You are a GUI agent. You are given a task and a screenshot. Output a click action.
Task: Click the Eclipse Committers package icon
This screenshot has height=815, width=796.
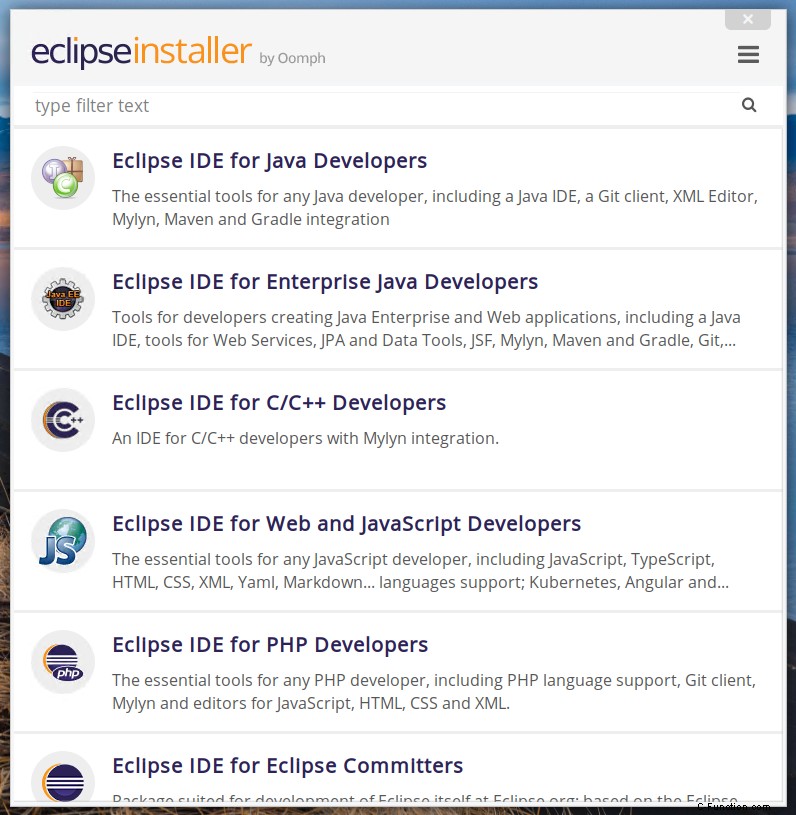(x=63, y=778)
